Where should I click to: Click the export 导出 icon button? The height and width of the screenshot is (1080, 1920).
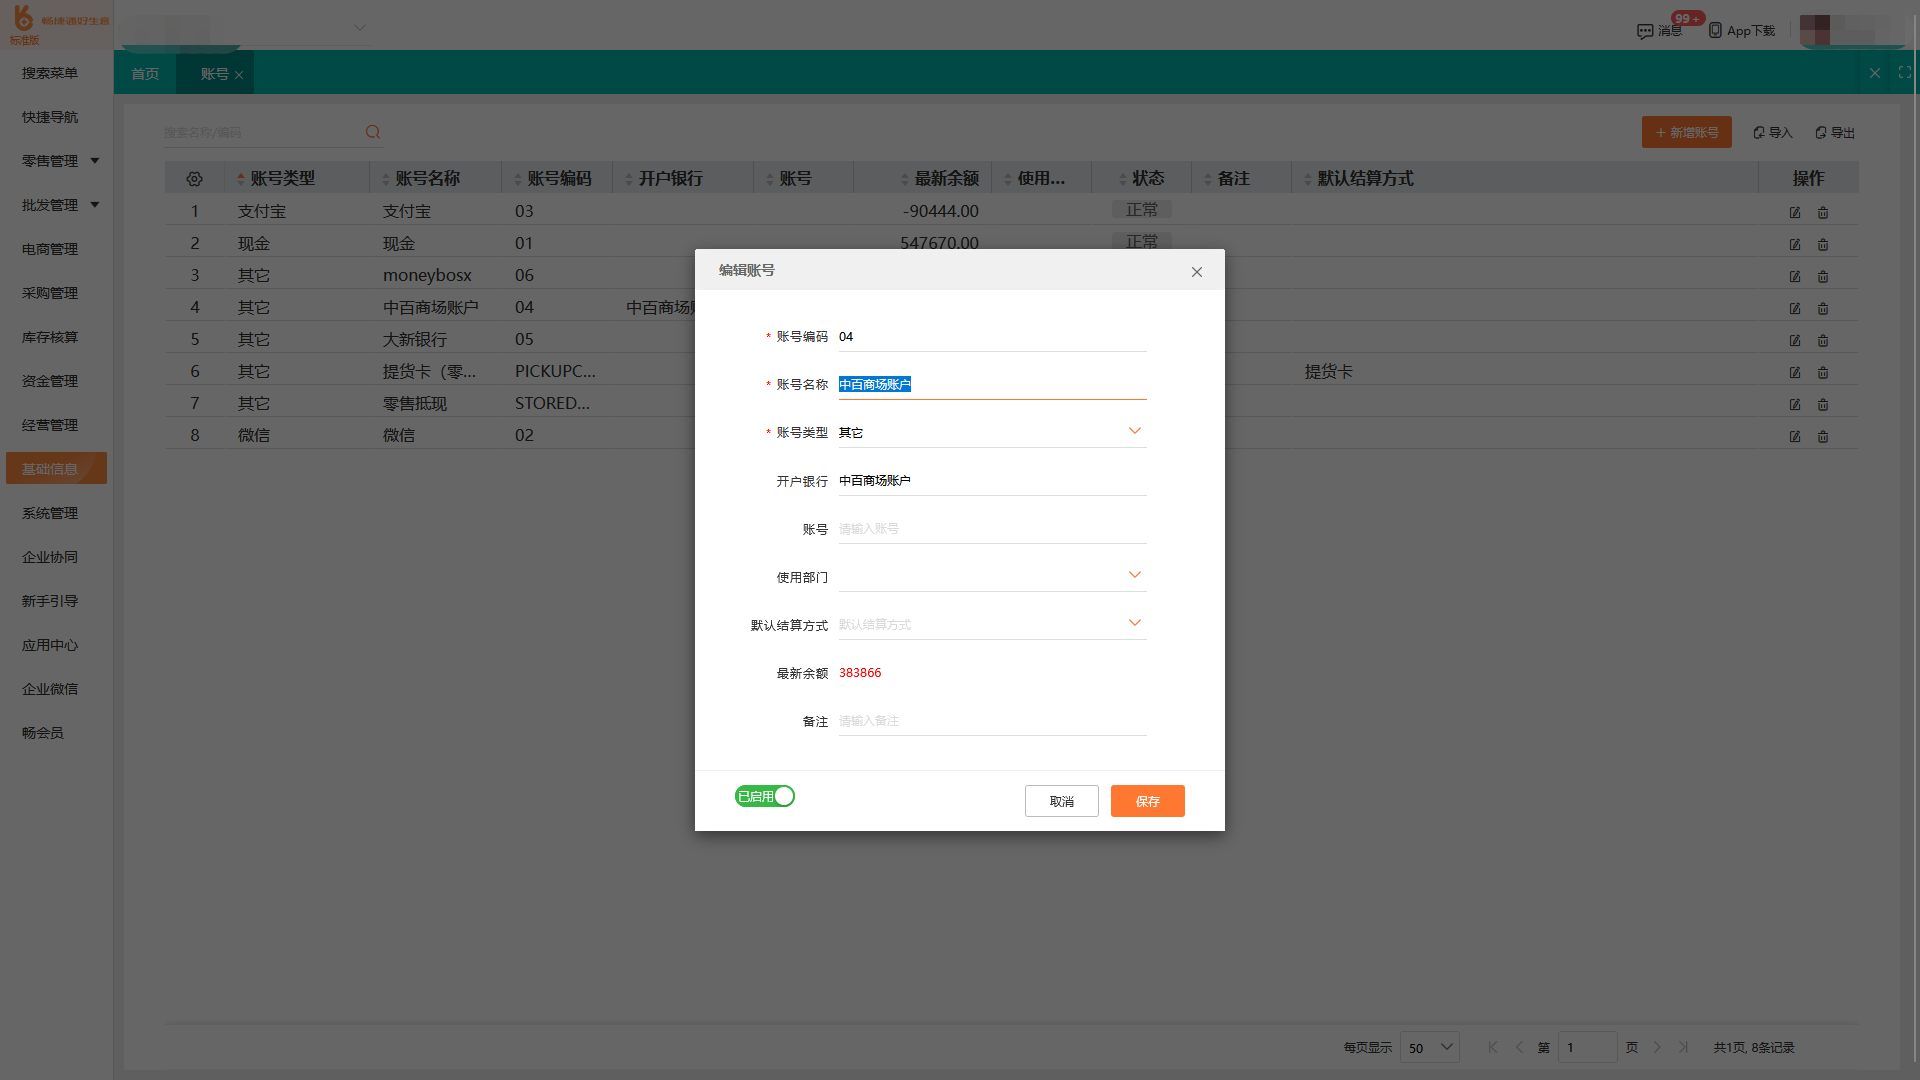pyautogui.click(x=1834, y=132)
